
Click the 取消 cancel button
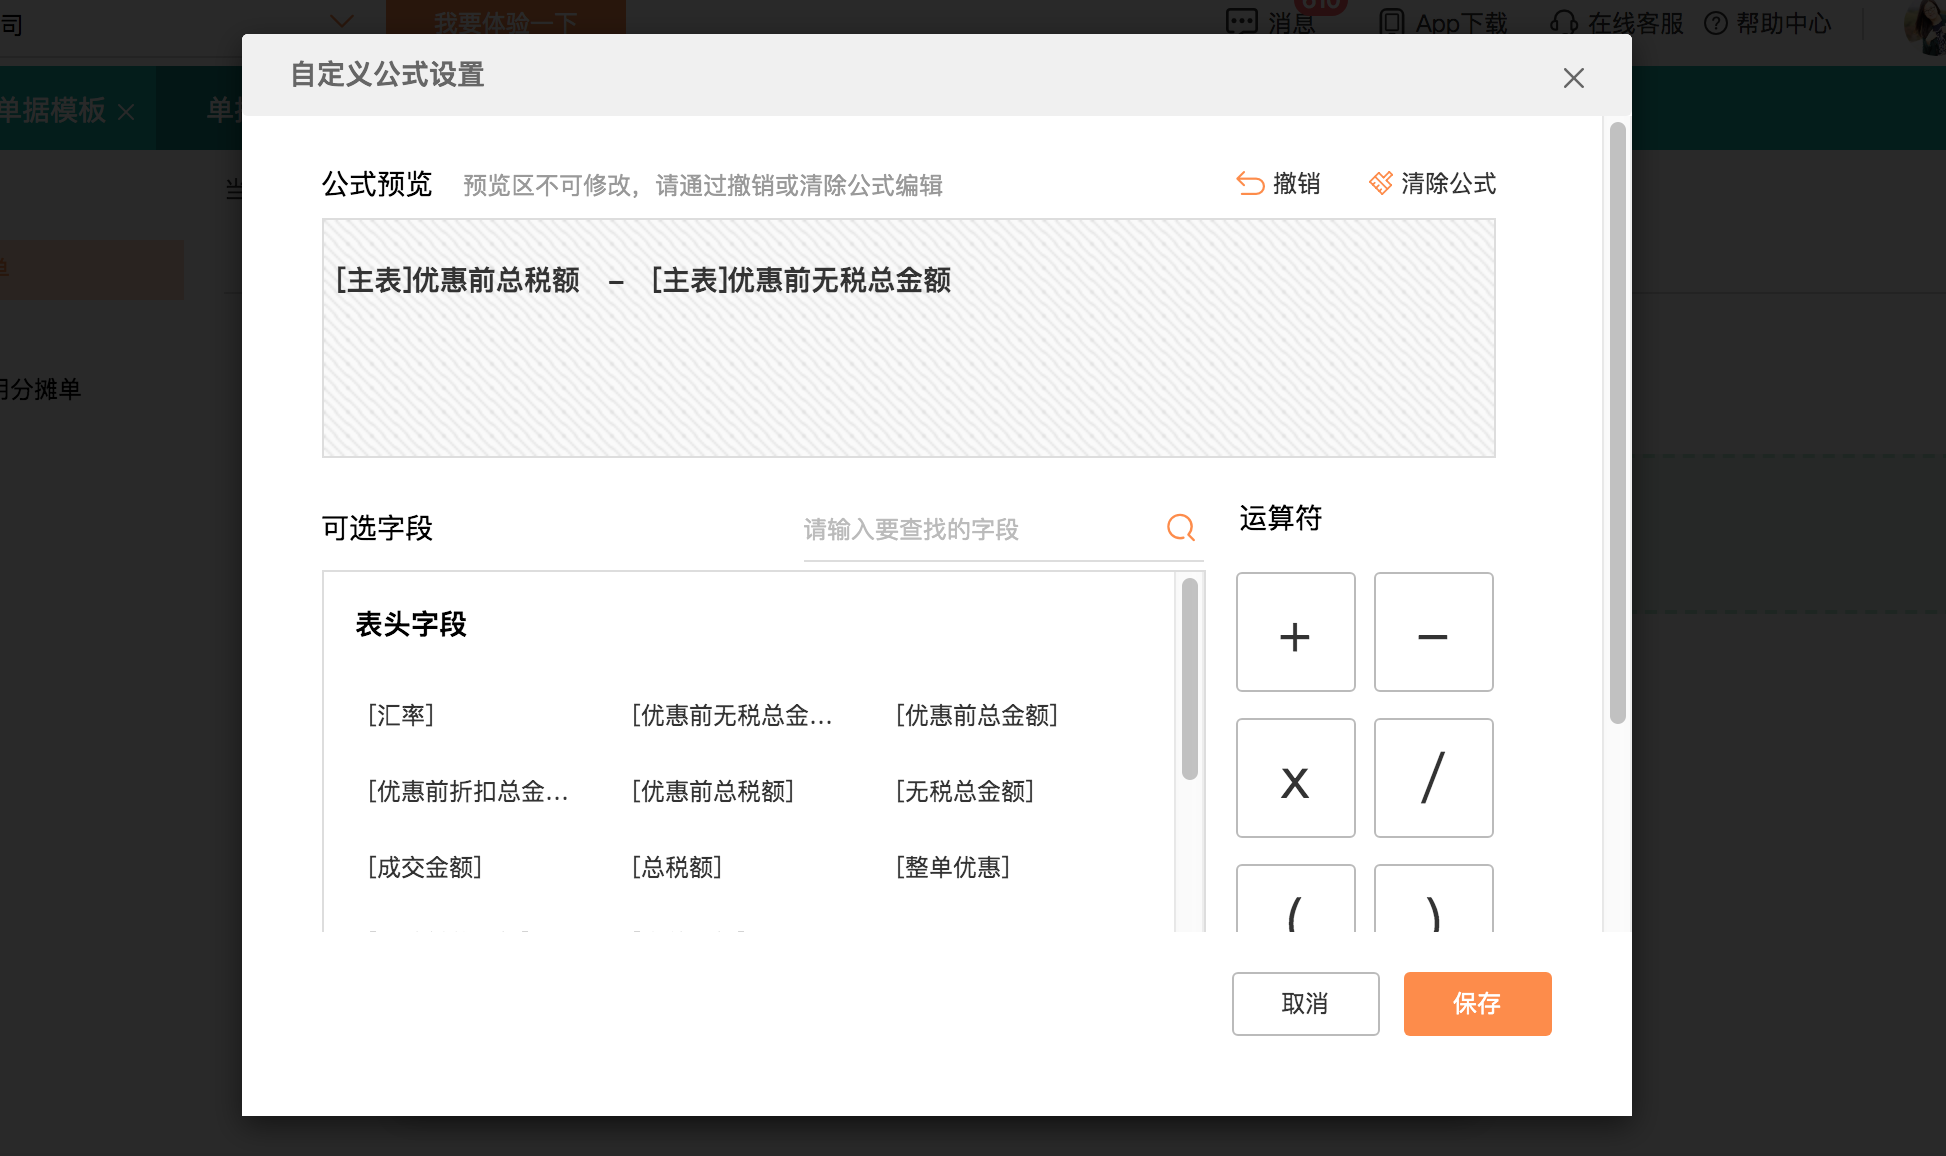tap(1305, 1003)
